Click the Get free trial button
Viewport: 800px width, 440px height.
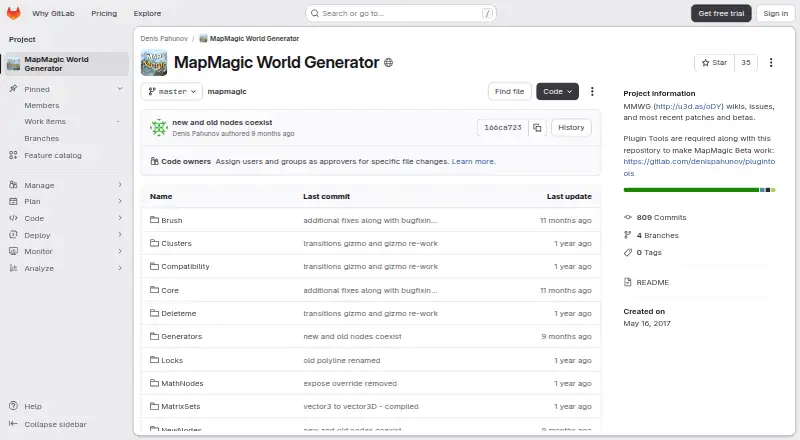(x=721, y=13)
